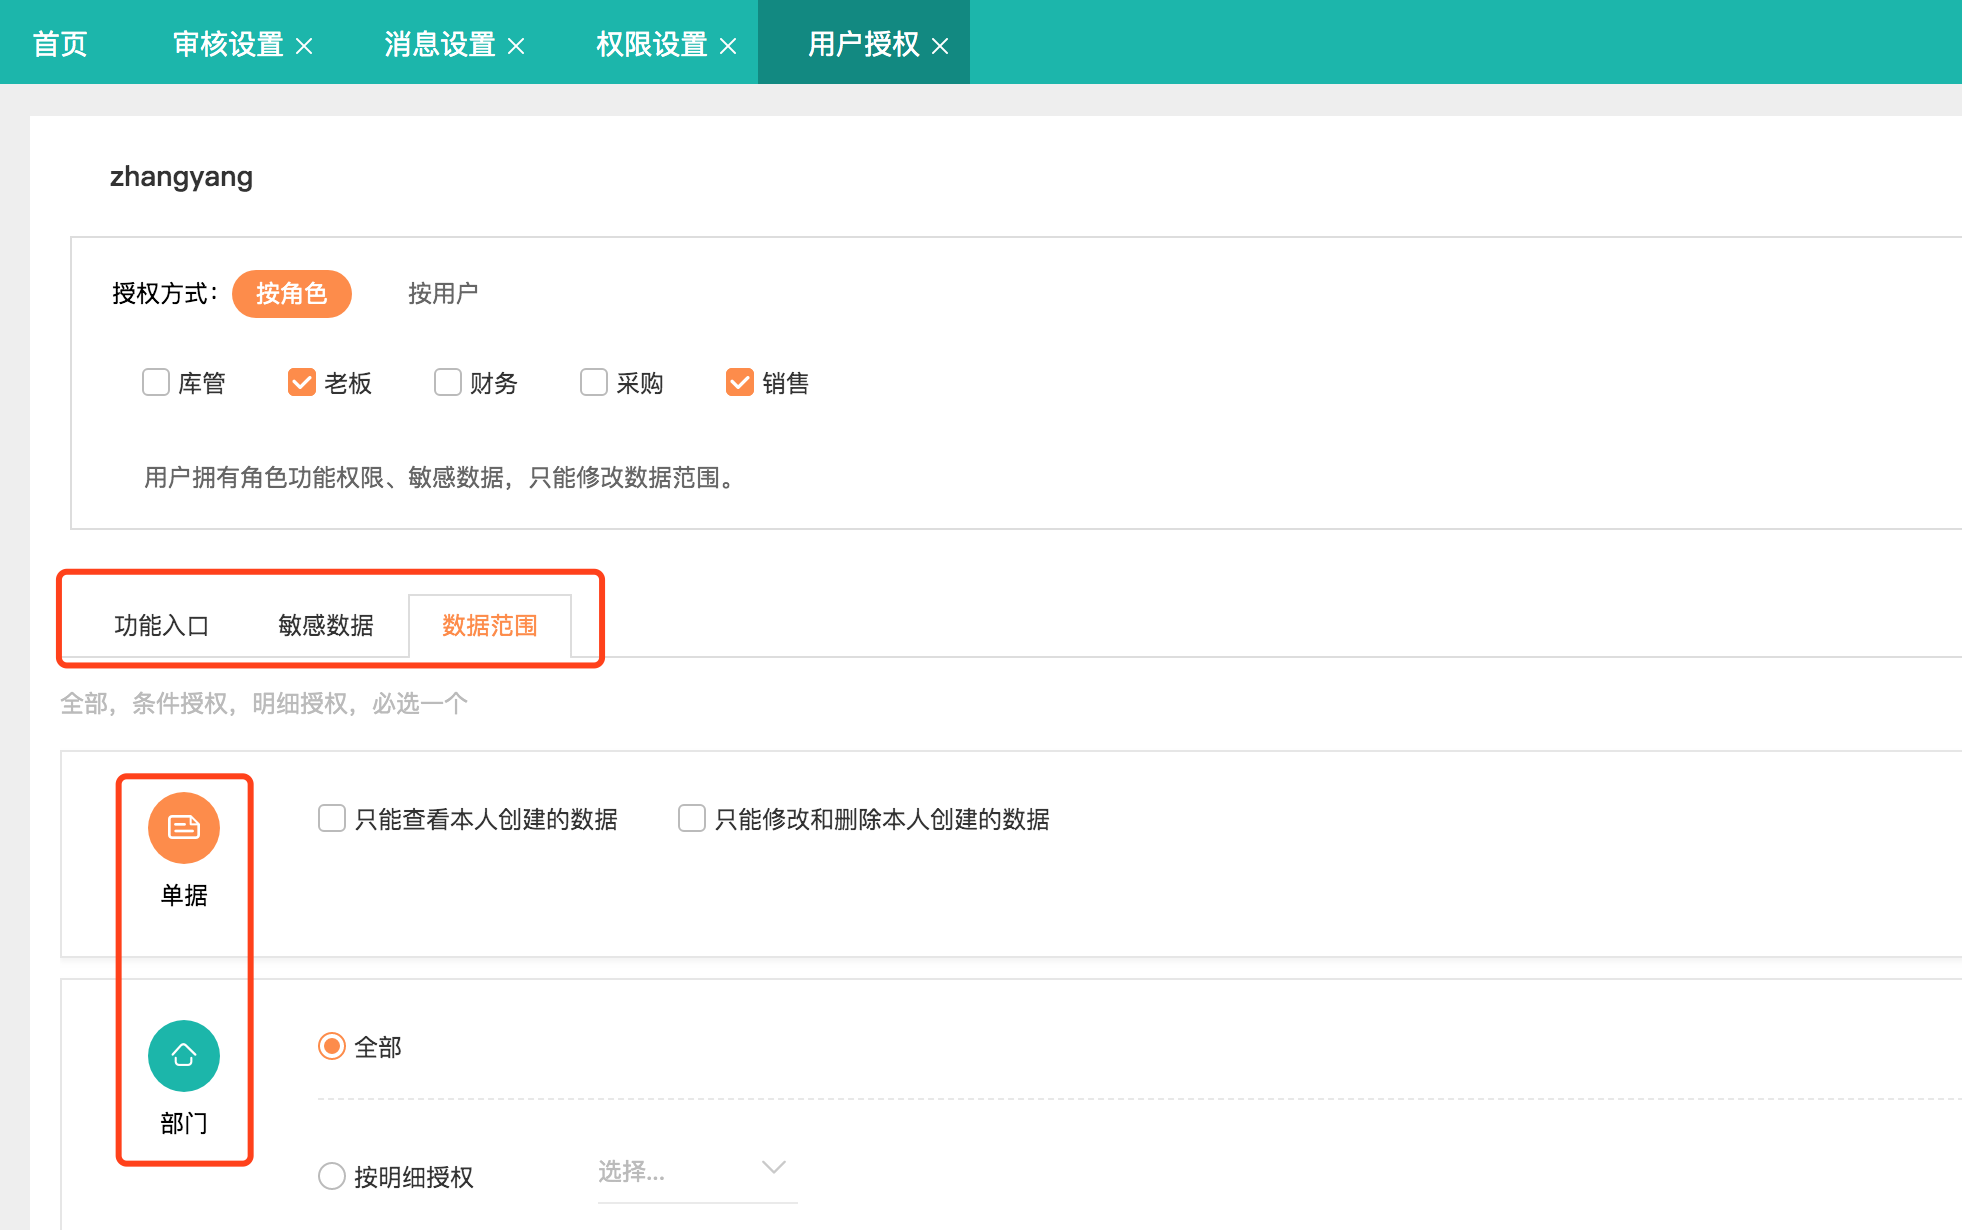Click the 部门 (department) icon

183,1054
